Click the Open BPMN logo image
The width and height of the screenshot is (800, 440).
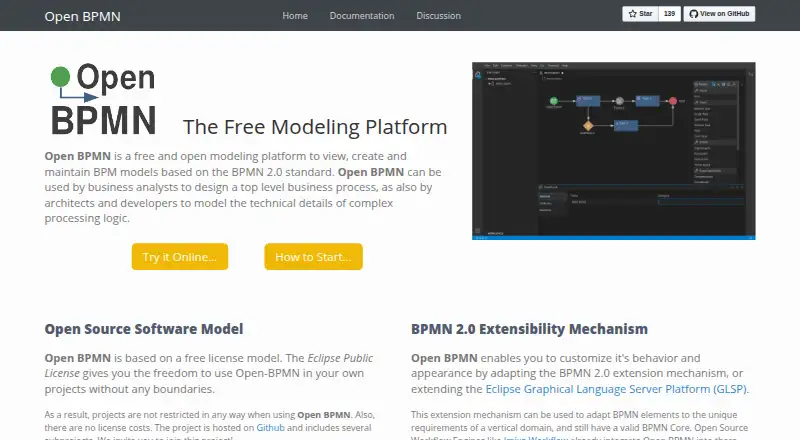pos(104,100)
